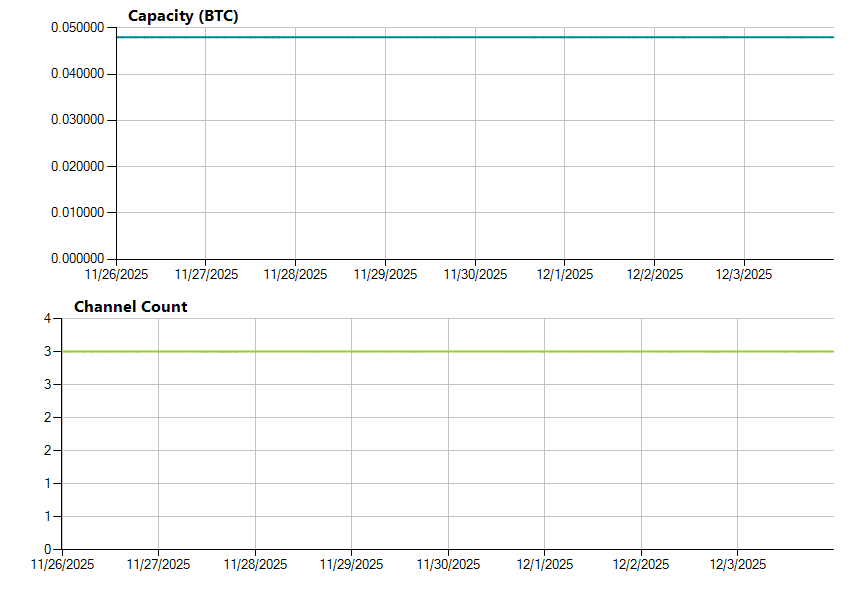Select 12/1/2025 on Capacity chart axis
Screen dimensions: 860x600
point(564,274)
